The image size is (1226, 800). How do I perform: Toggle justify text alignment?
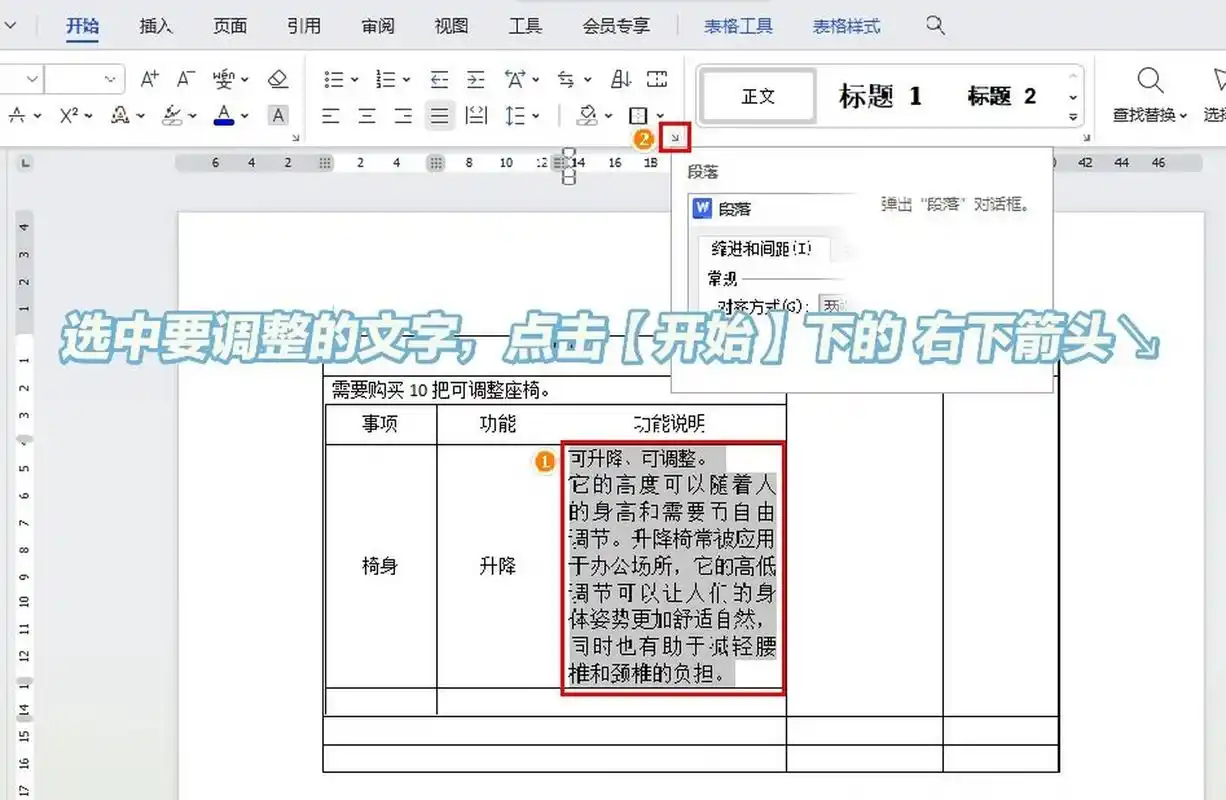[439, 116]
